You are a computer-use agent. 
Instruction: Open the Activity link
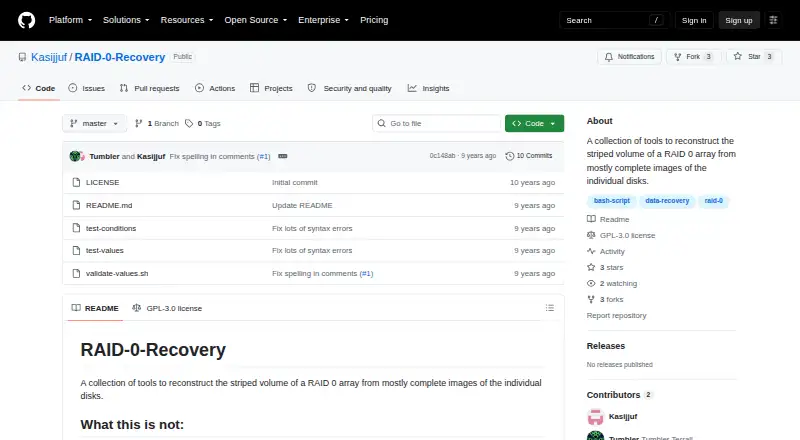coord(606,251)
